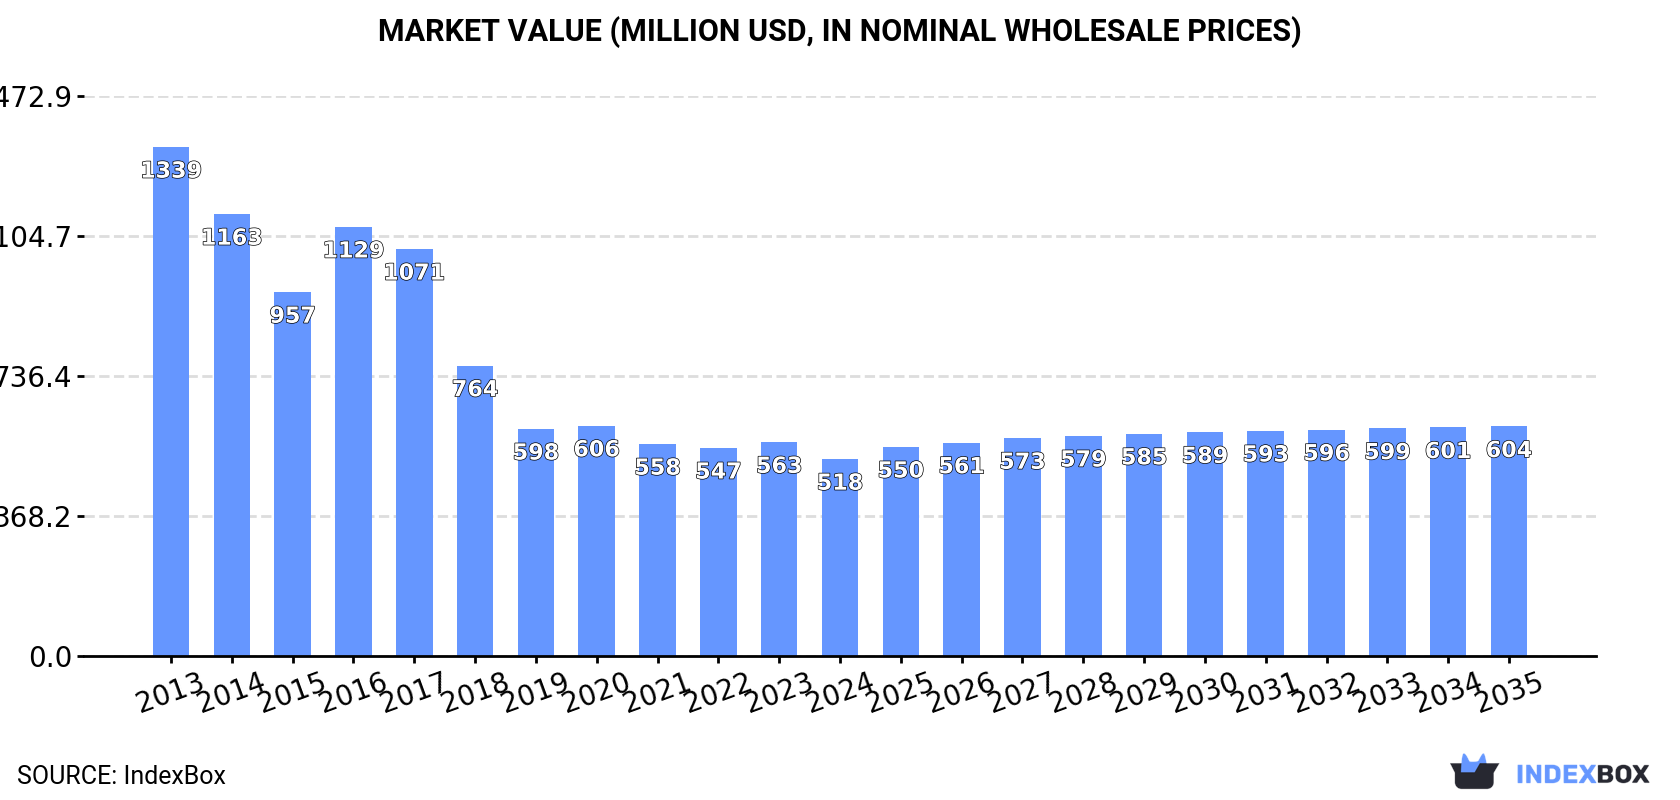
Task: Click the 2028 x-axis label
Action: click(x=1084, y=692)
